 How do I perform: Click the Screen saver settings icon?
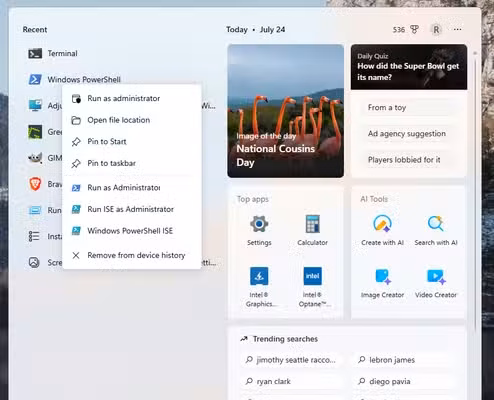pyautogui.click(x=34, y=262)
